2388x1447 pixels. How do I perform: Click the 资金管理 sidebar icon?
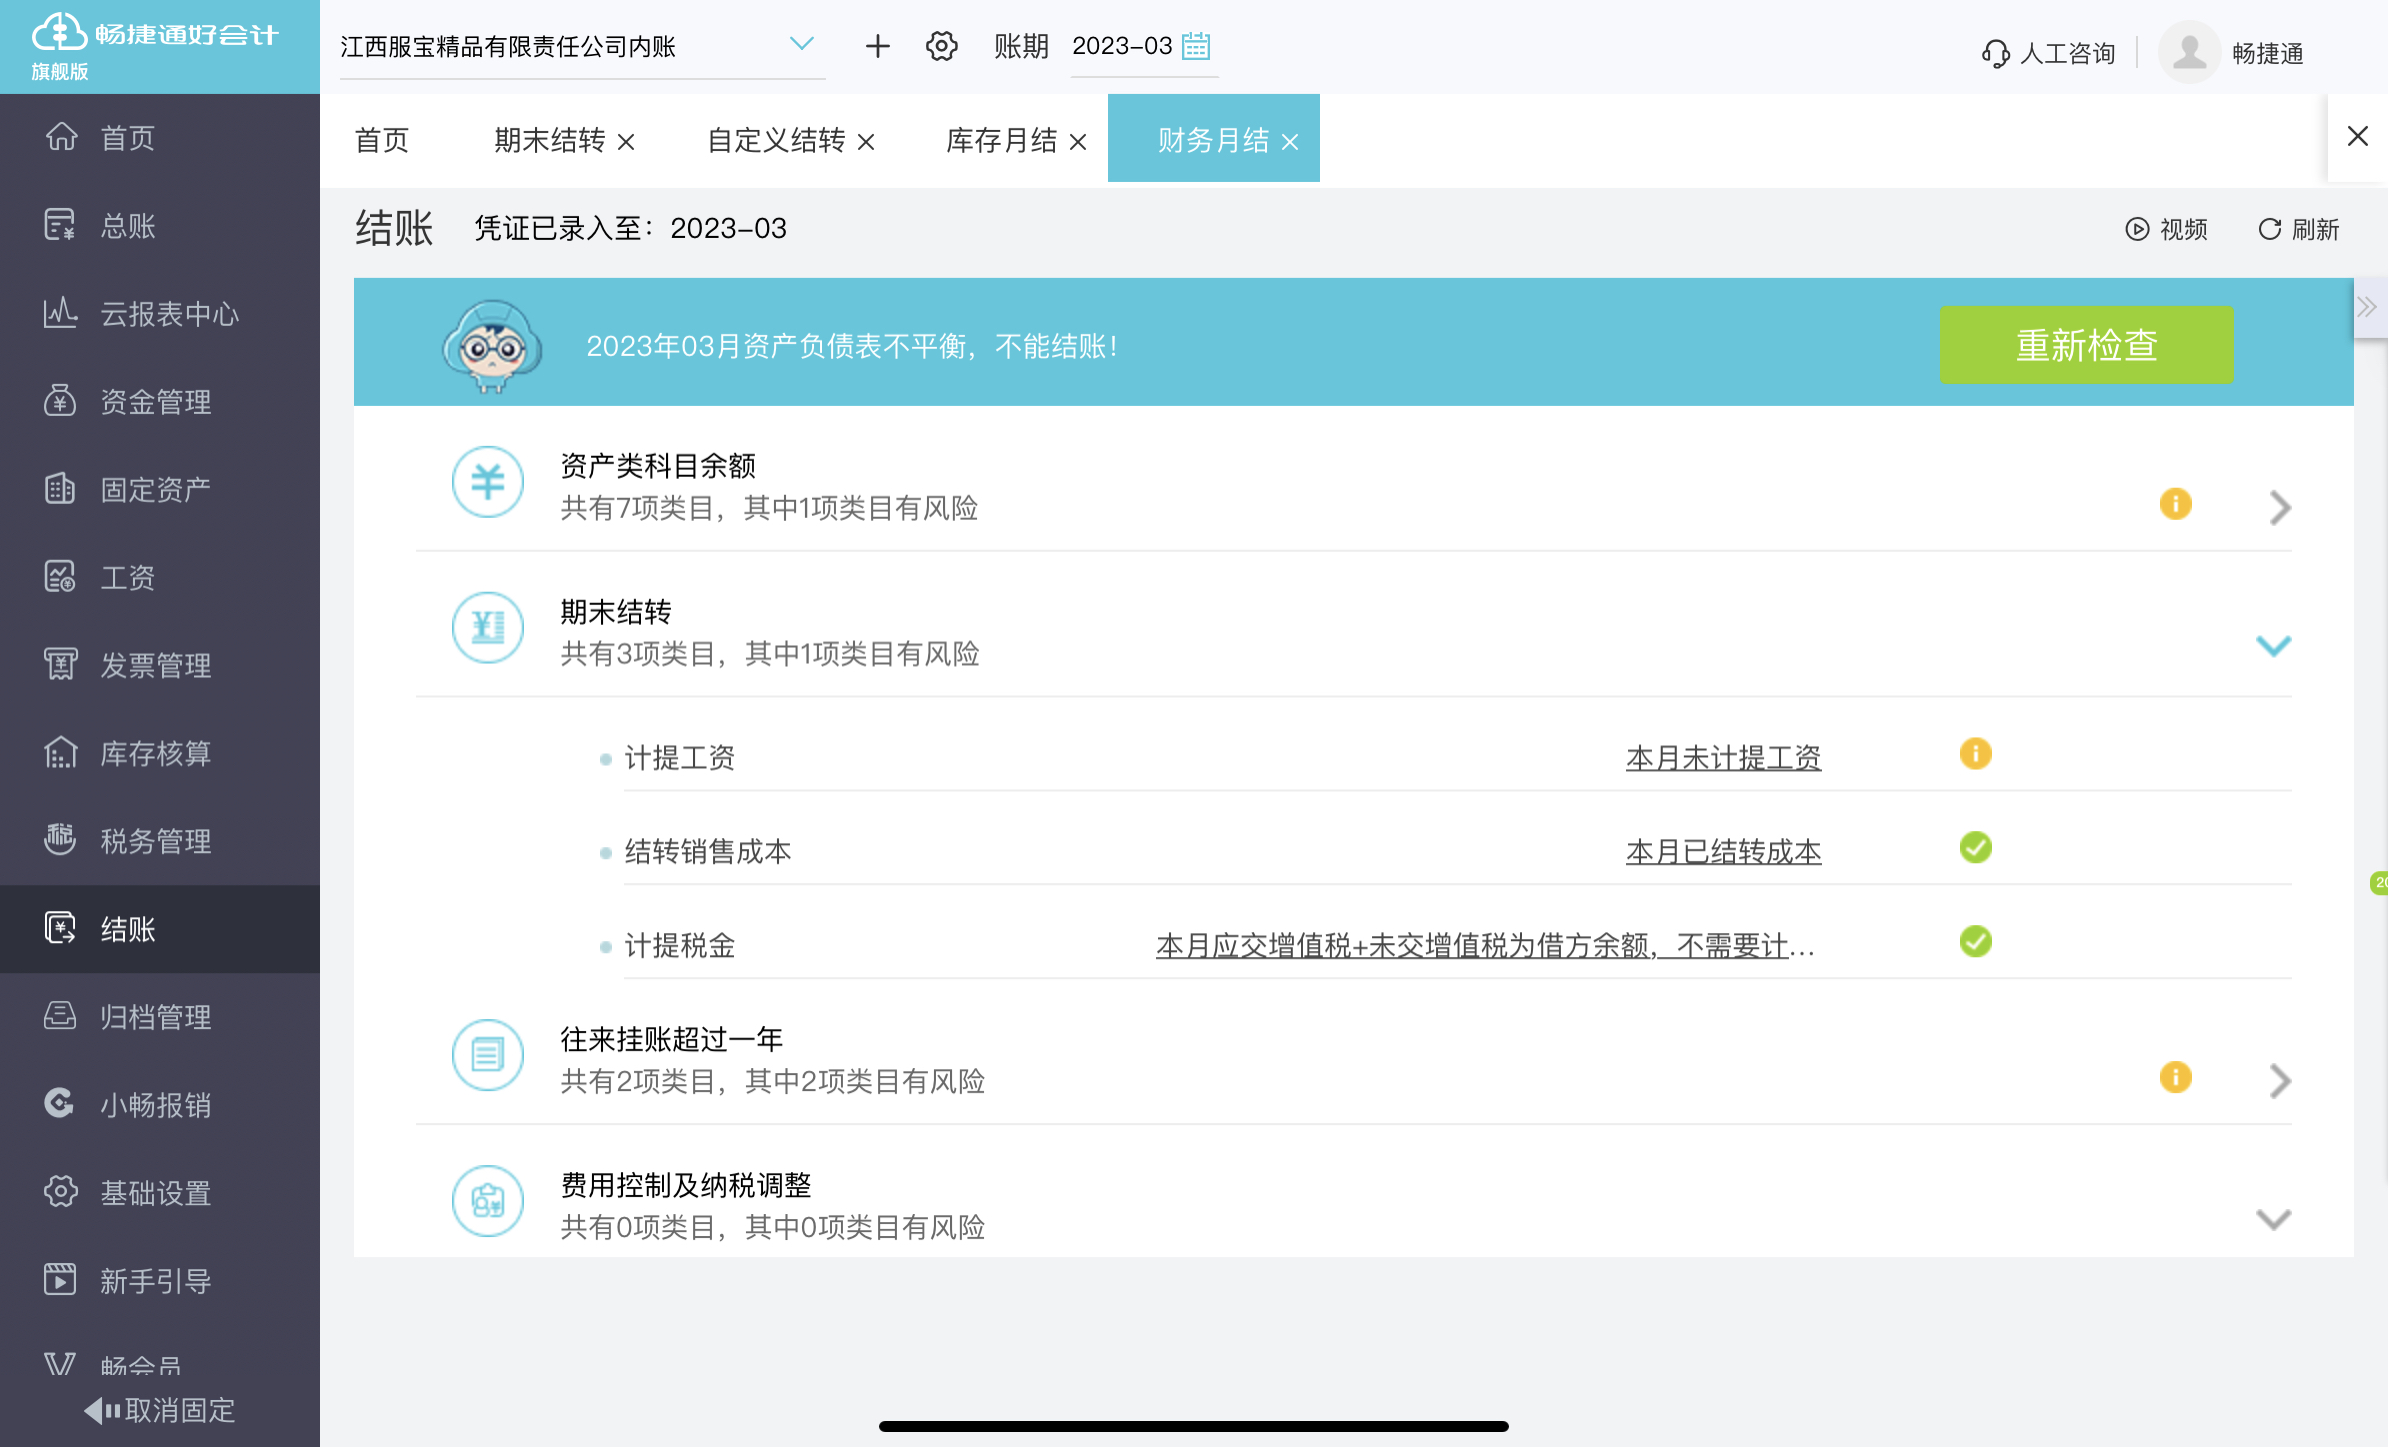point(60,401)
